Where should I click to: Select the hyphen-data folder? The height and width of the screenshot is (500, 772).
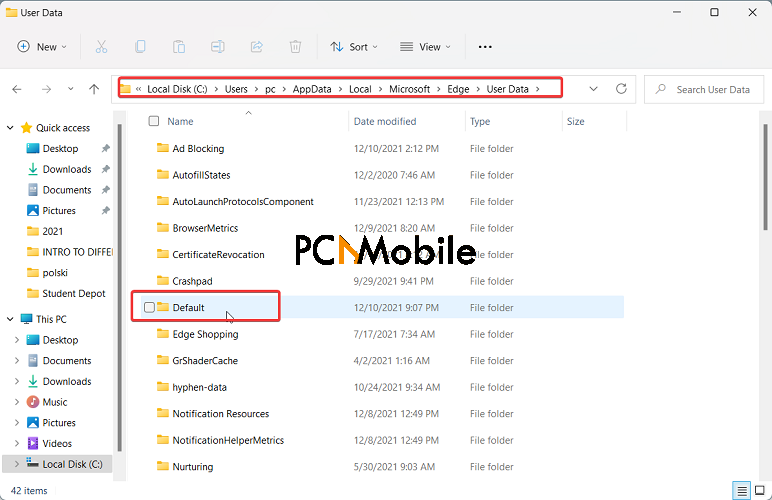[x=199, y=387]
